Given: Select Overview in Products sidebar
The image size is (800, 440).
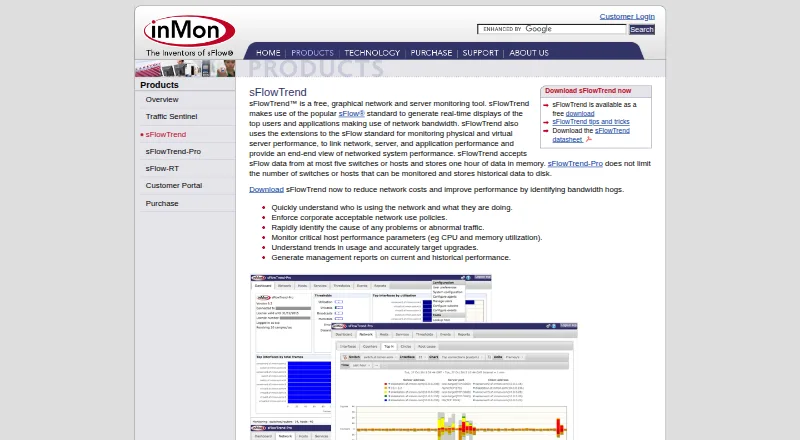Looking at the screenshot, I should coord(162,100).
